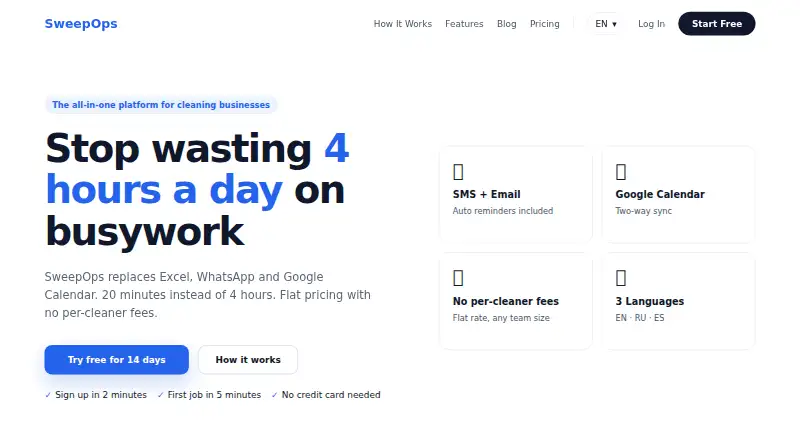Click the No per-cleaner fees card icon
Image resolution: width=800 pixels, height=440 pixels.
(458, 278)
